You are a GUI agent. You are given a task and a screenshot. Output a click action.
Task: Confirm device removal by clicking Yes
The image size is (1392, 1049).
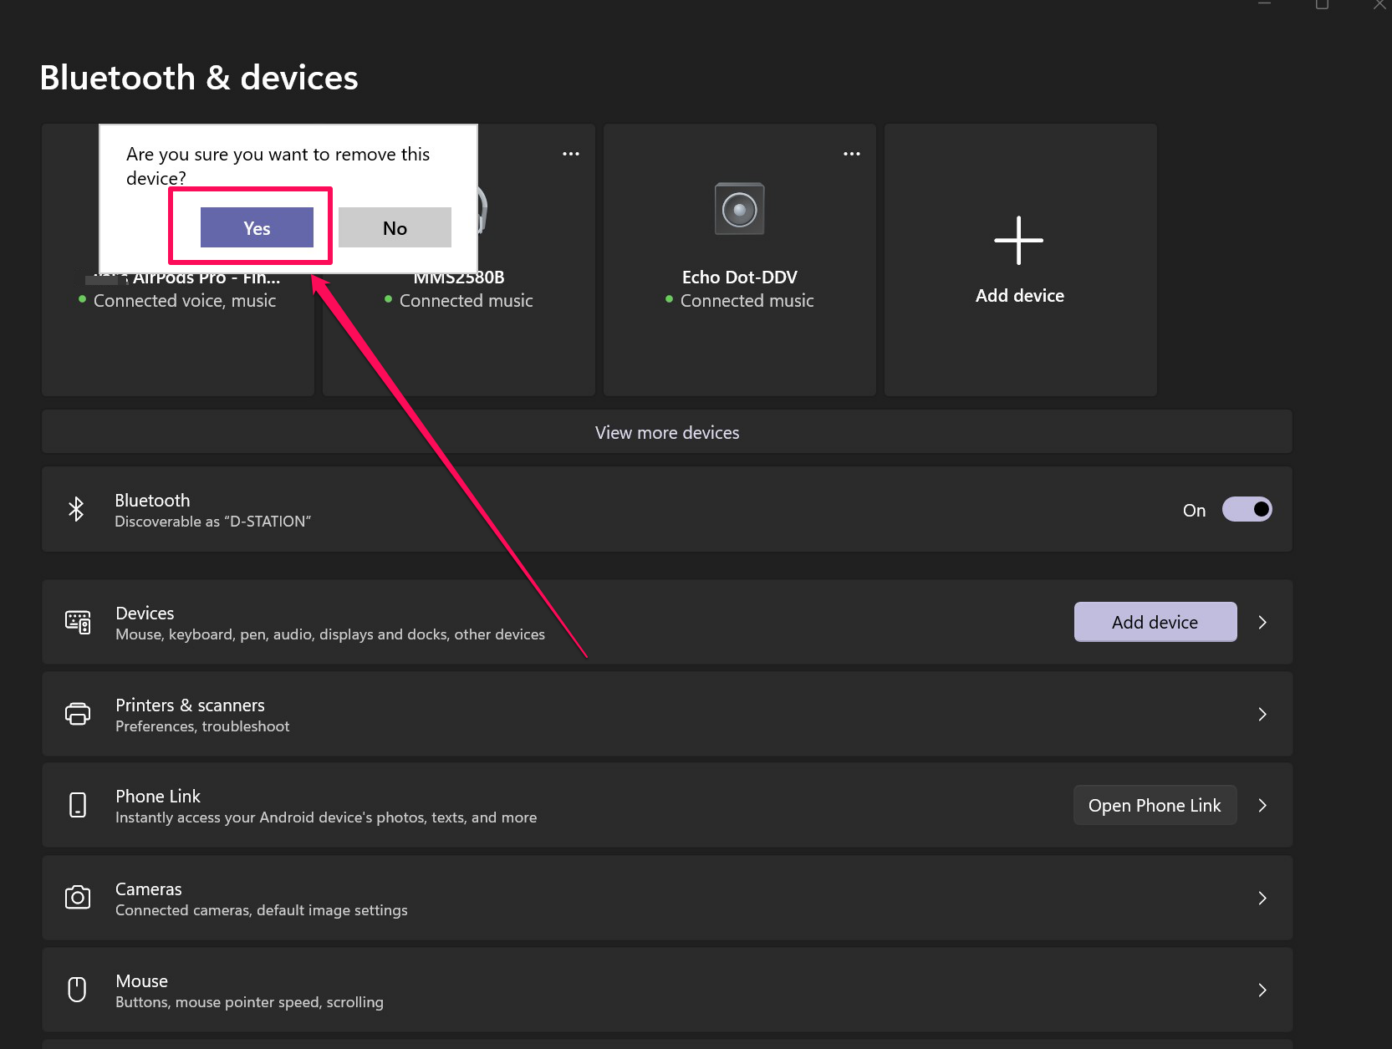point(256,227)
